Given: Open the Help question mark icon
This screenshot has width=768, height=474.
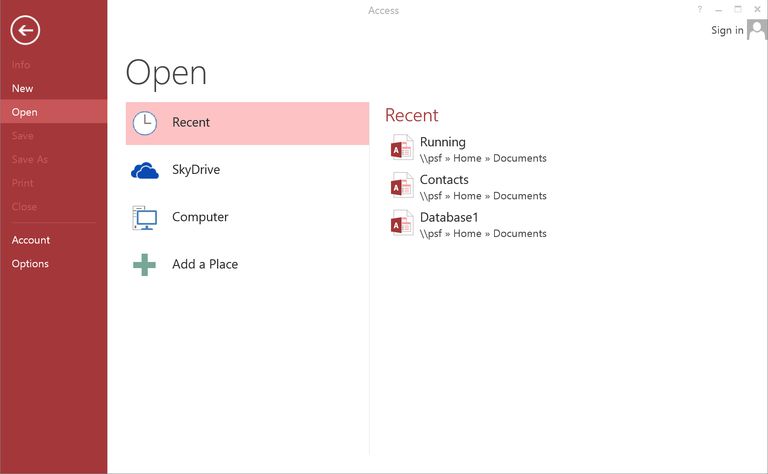Looking at the screenshot, I should pyautogui.click(x=699, y=9).
